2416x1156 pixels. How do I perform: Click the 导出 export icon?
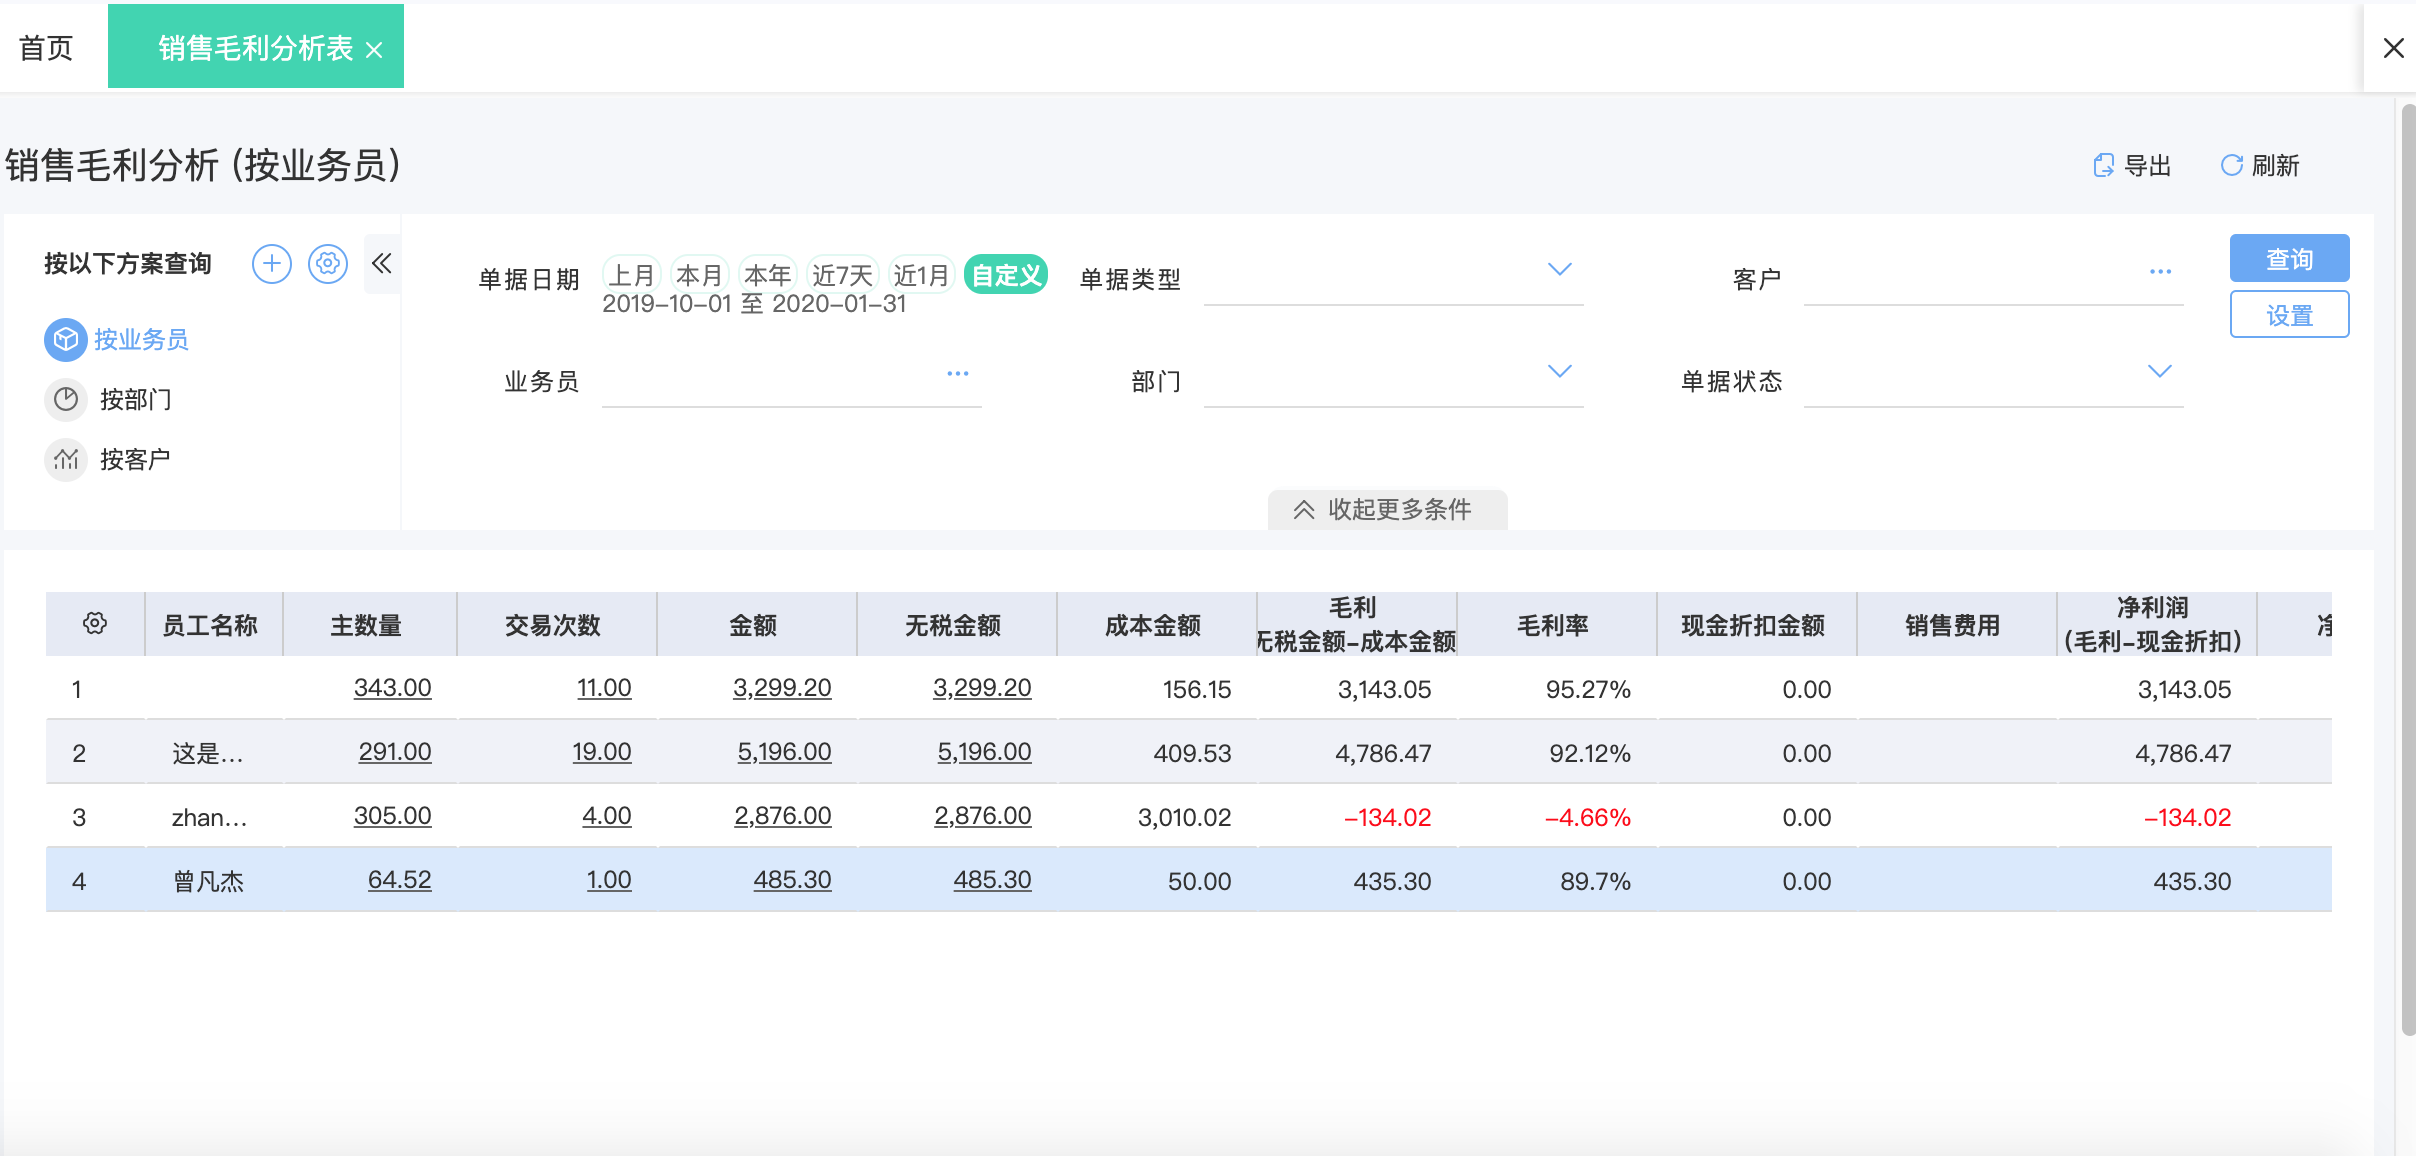point(2102,166)
